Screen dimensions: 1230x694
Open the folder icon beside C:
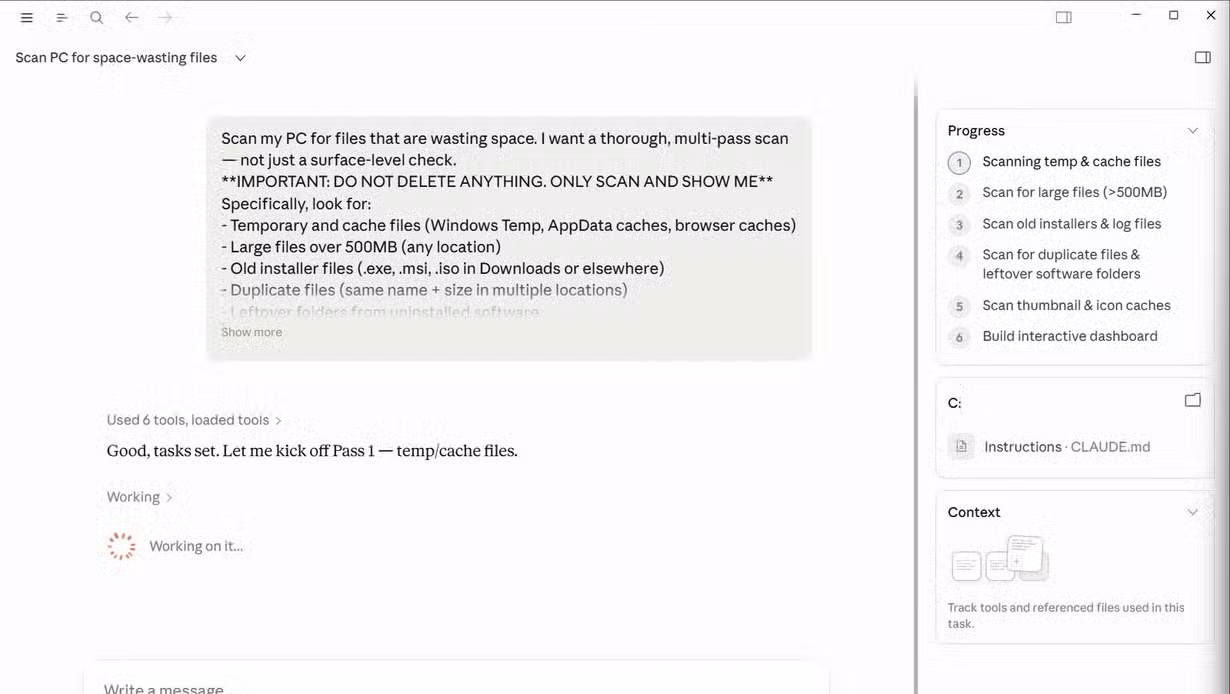point(1192,400)
